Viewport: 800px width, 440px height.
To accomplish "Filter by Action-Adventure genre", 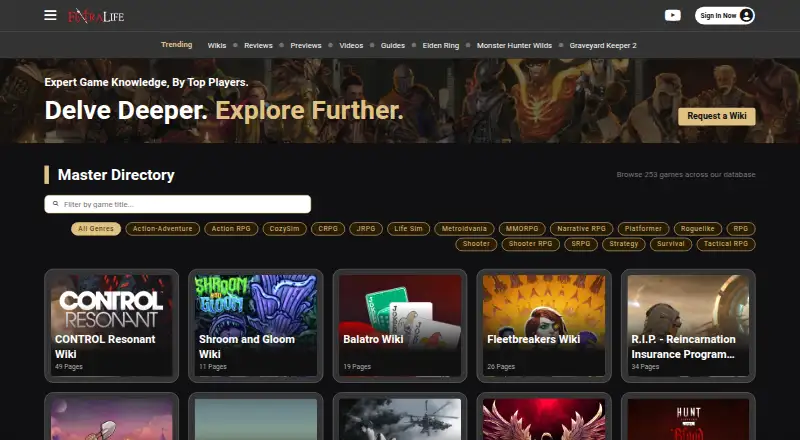I will (163, 229).
